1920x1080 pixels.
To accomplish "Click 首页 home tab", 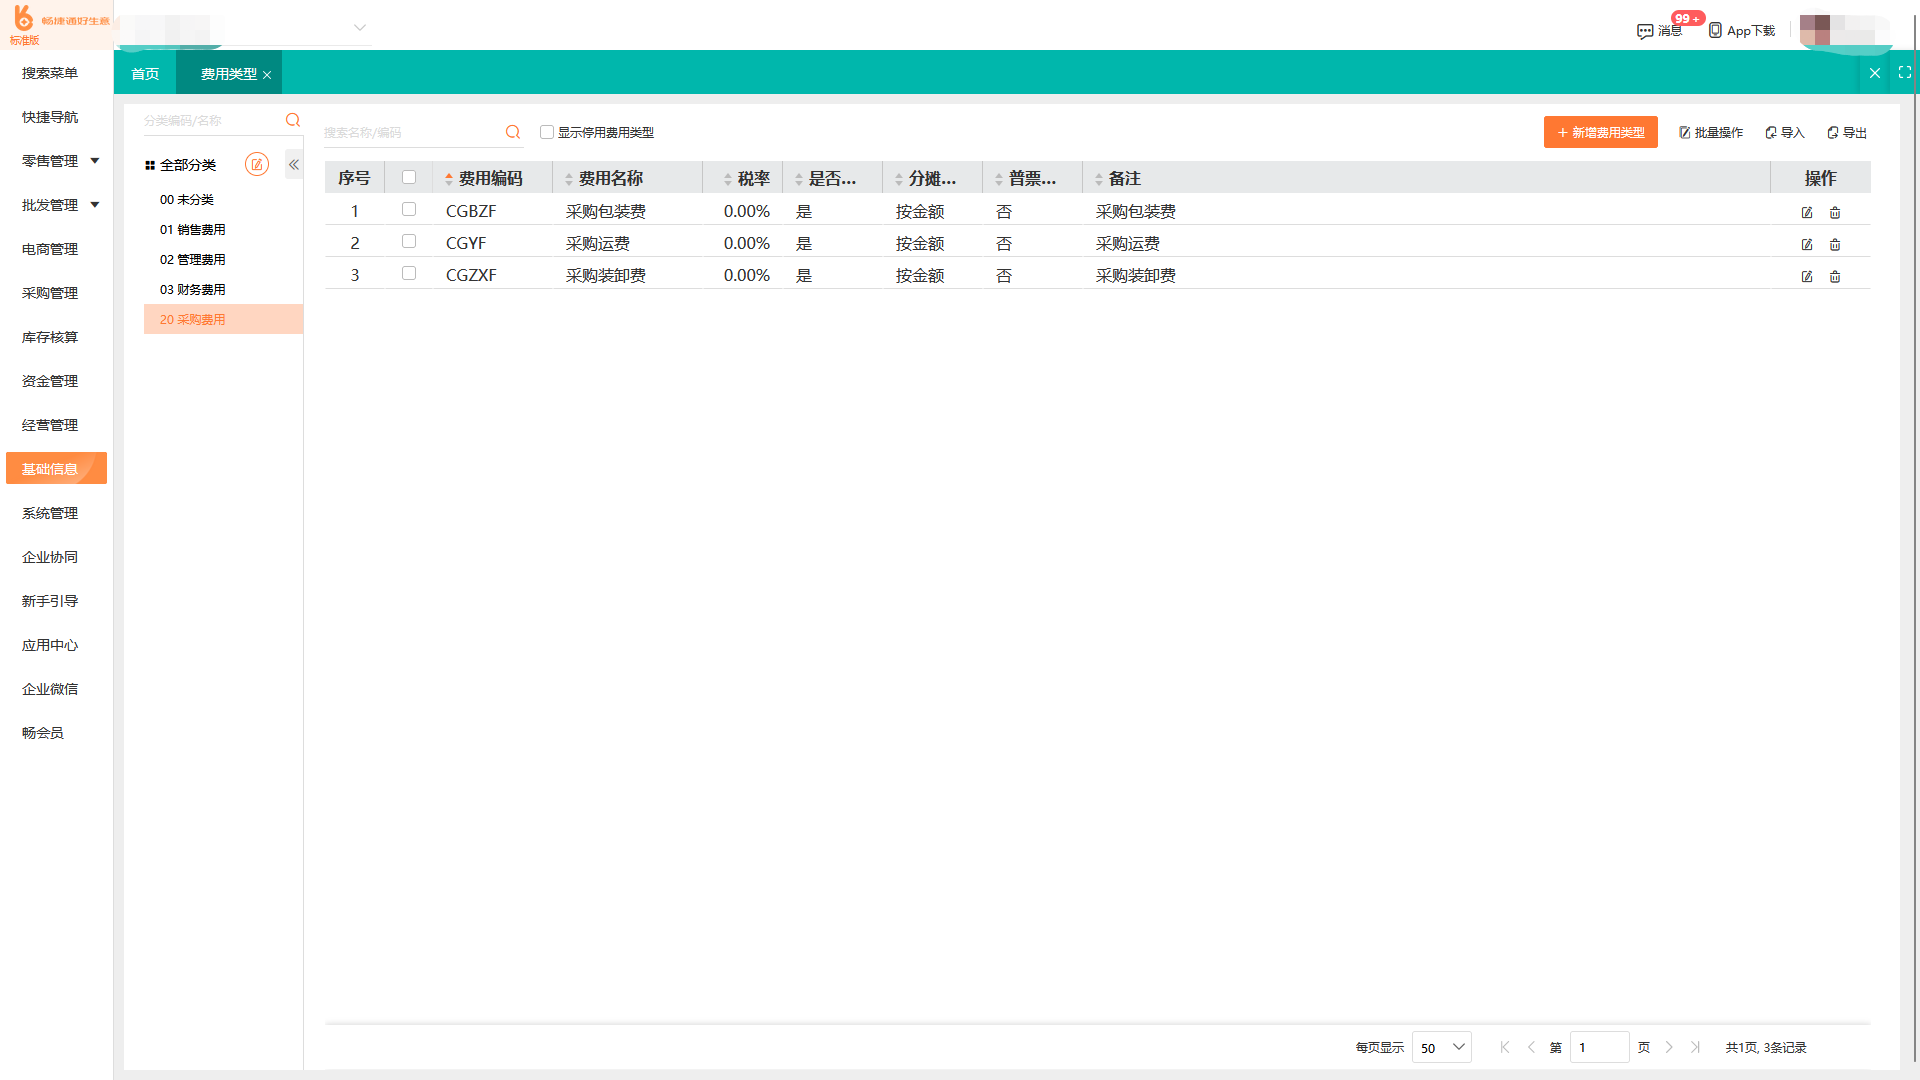I will tap(145, 74).
